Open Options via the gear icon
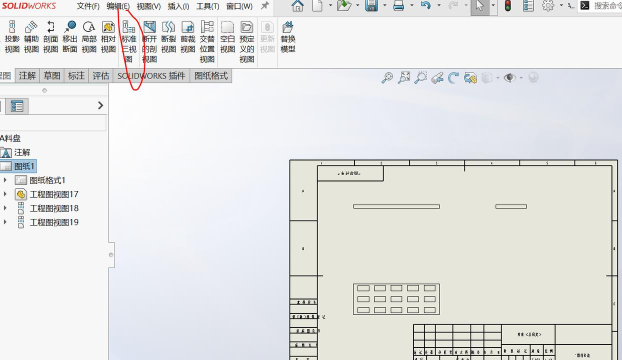 point(548,6)
